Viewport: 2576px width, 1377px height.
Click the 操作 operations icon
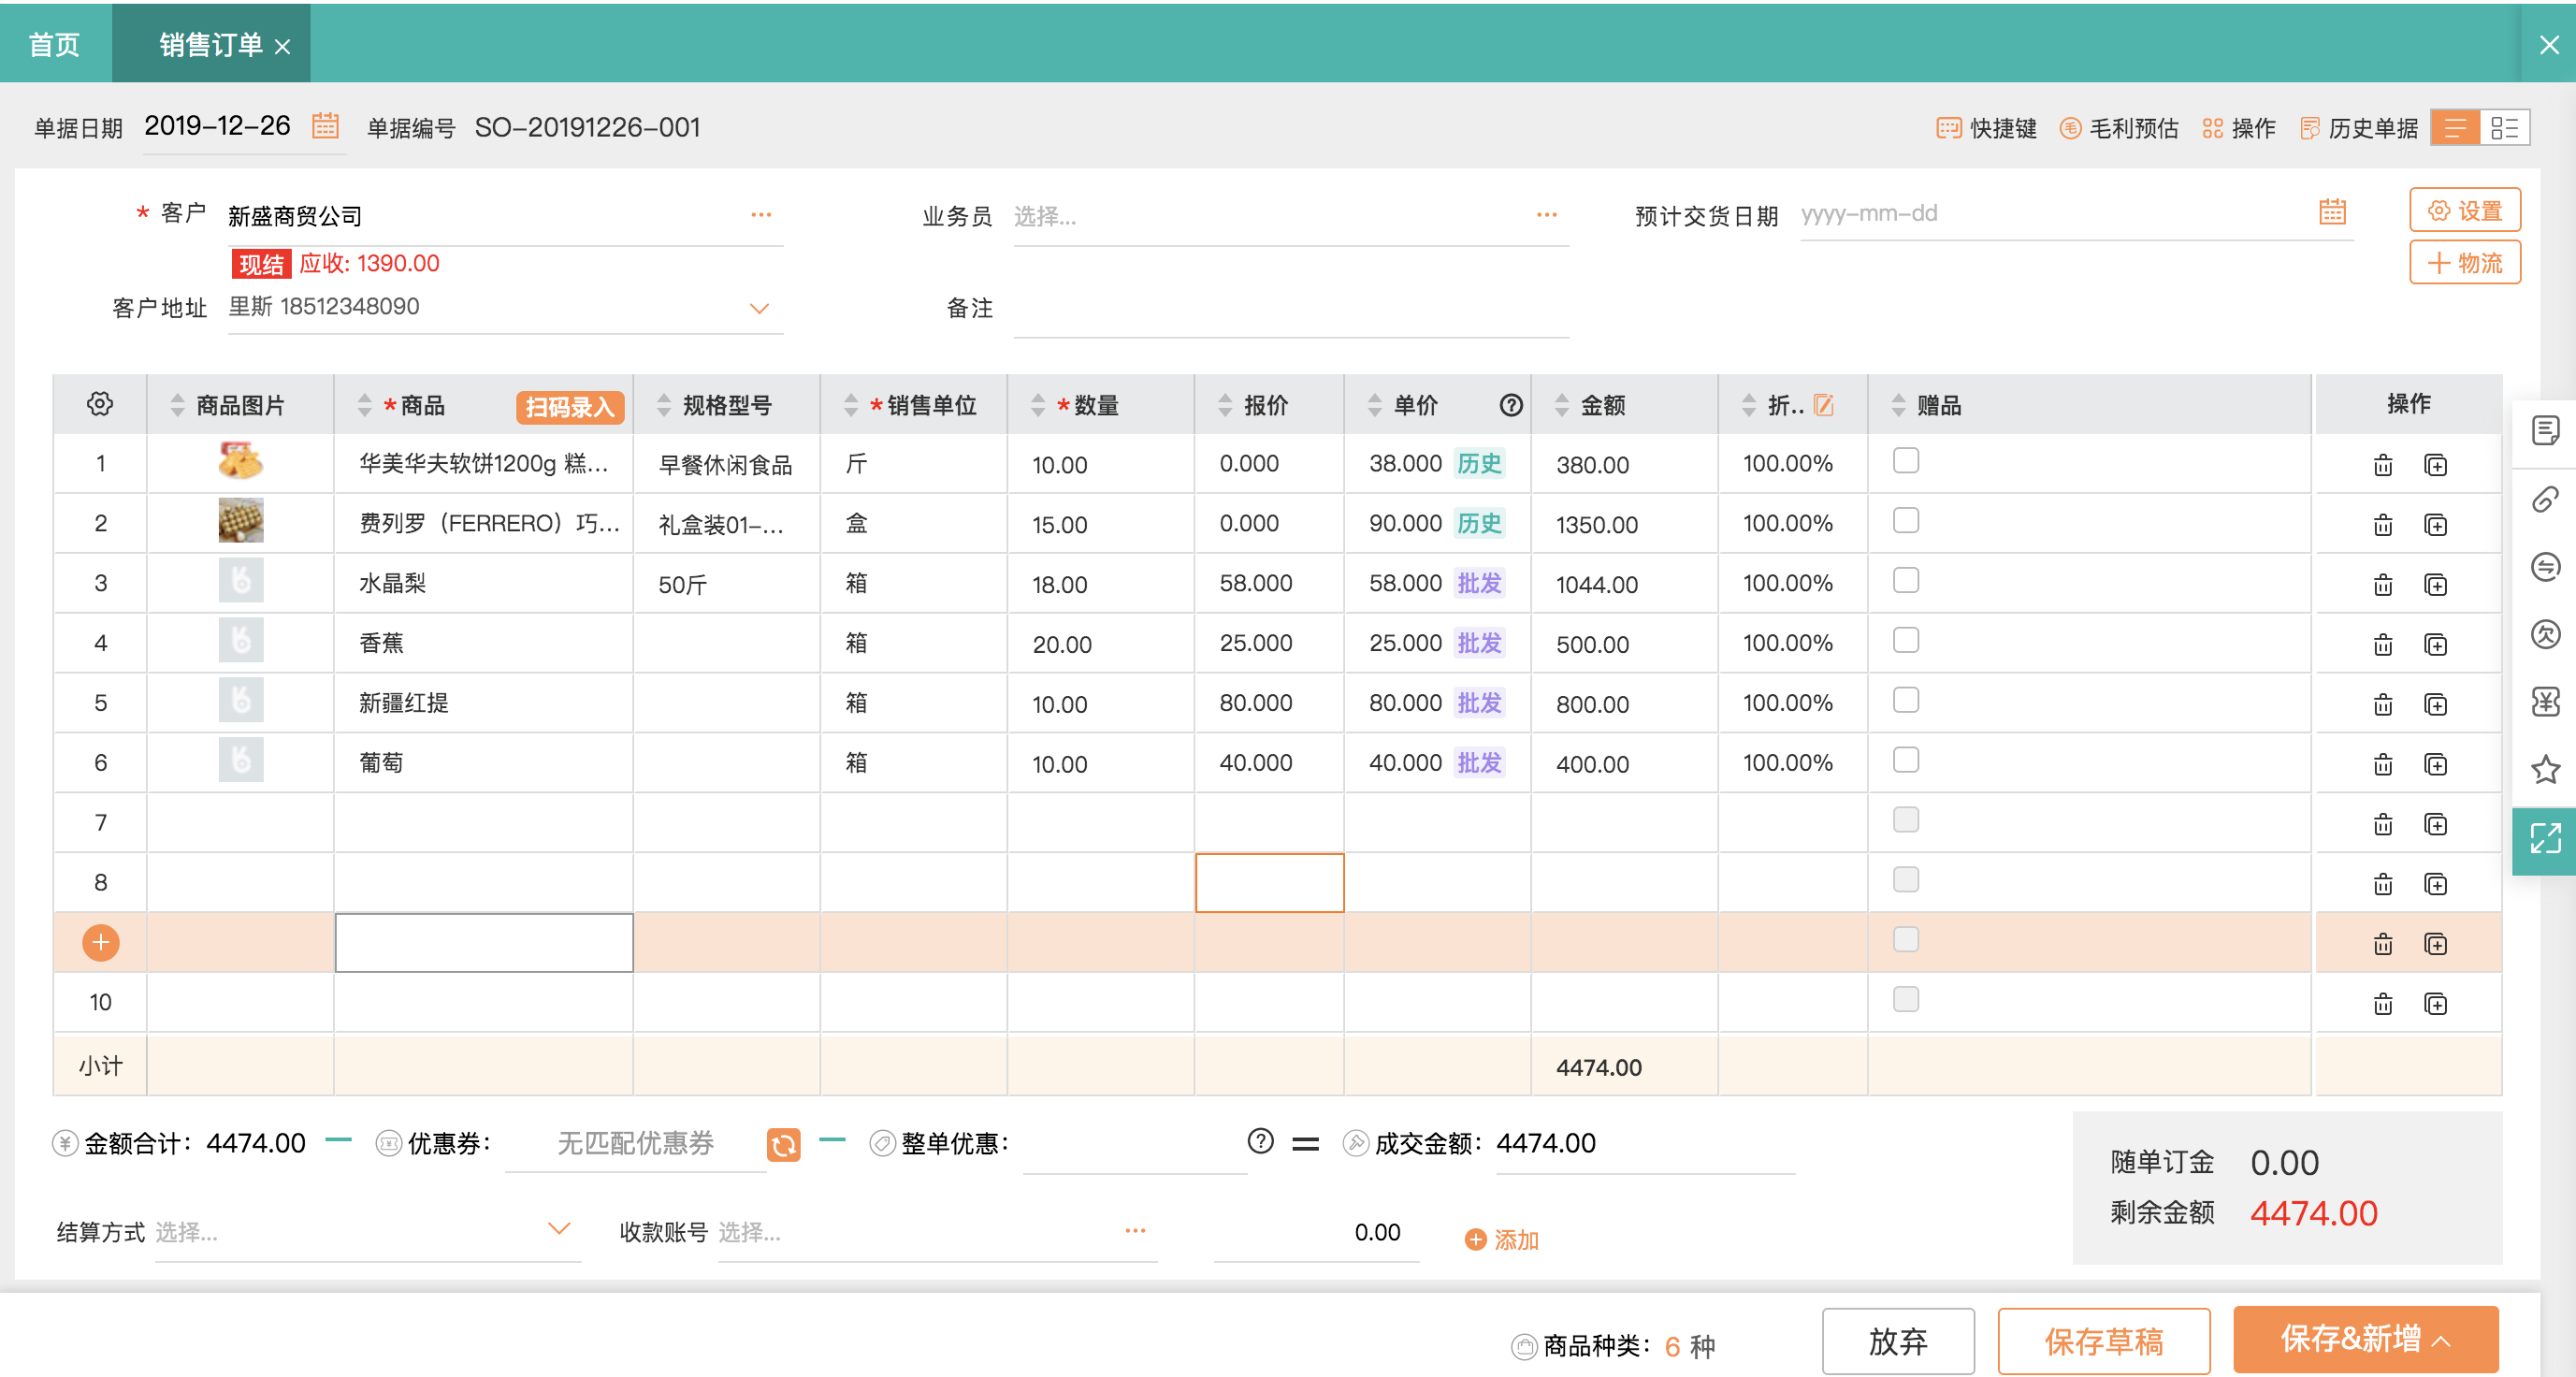2215,126
